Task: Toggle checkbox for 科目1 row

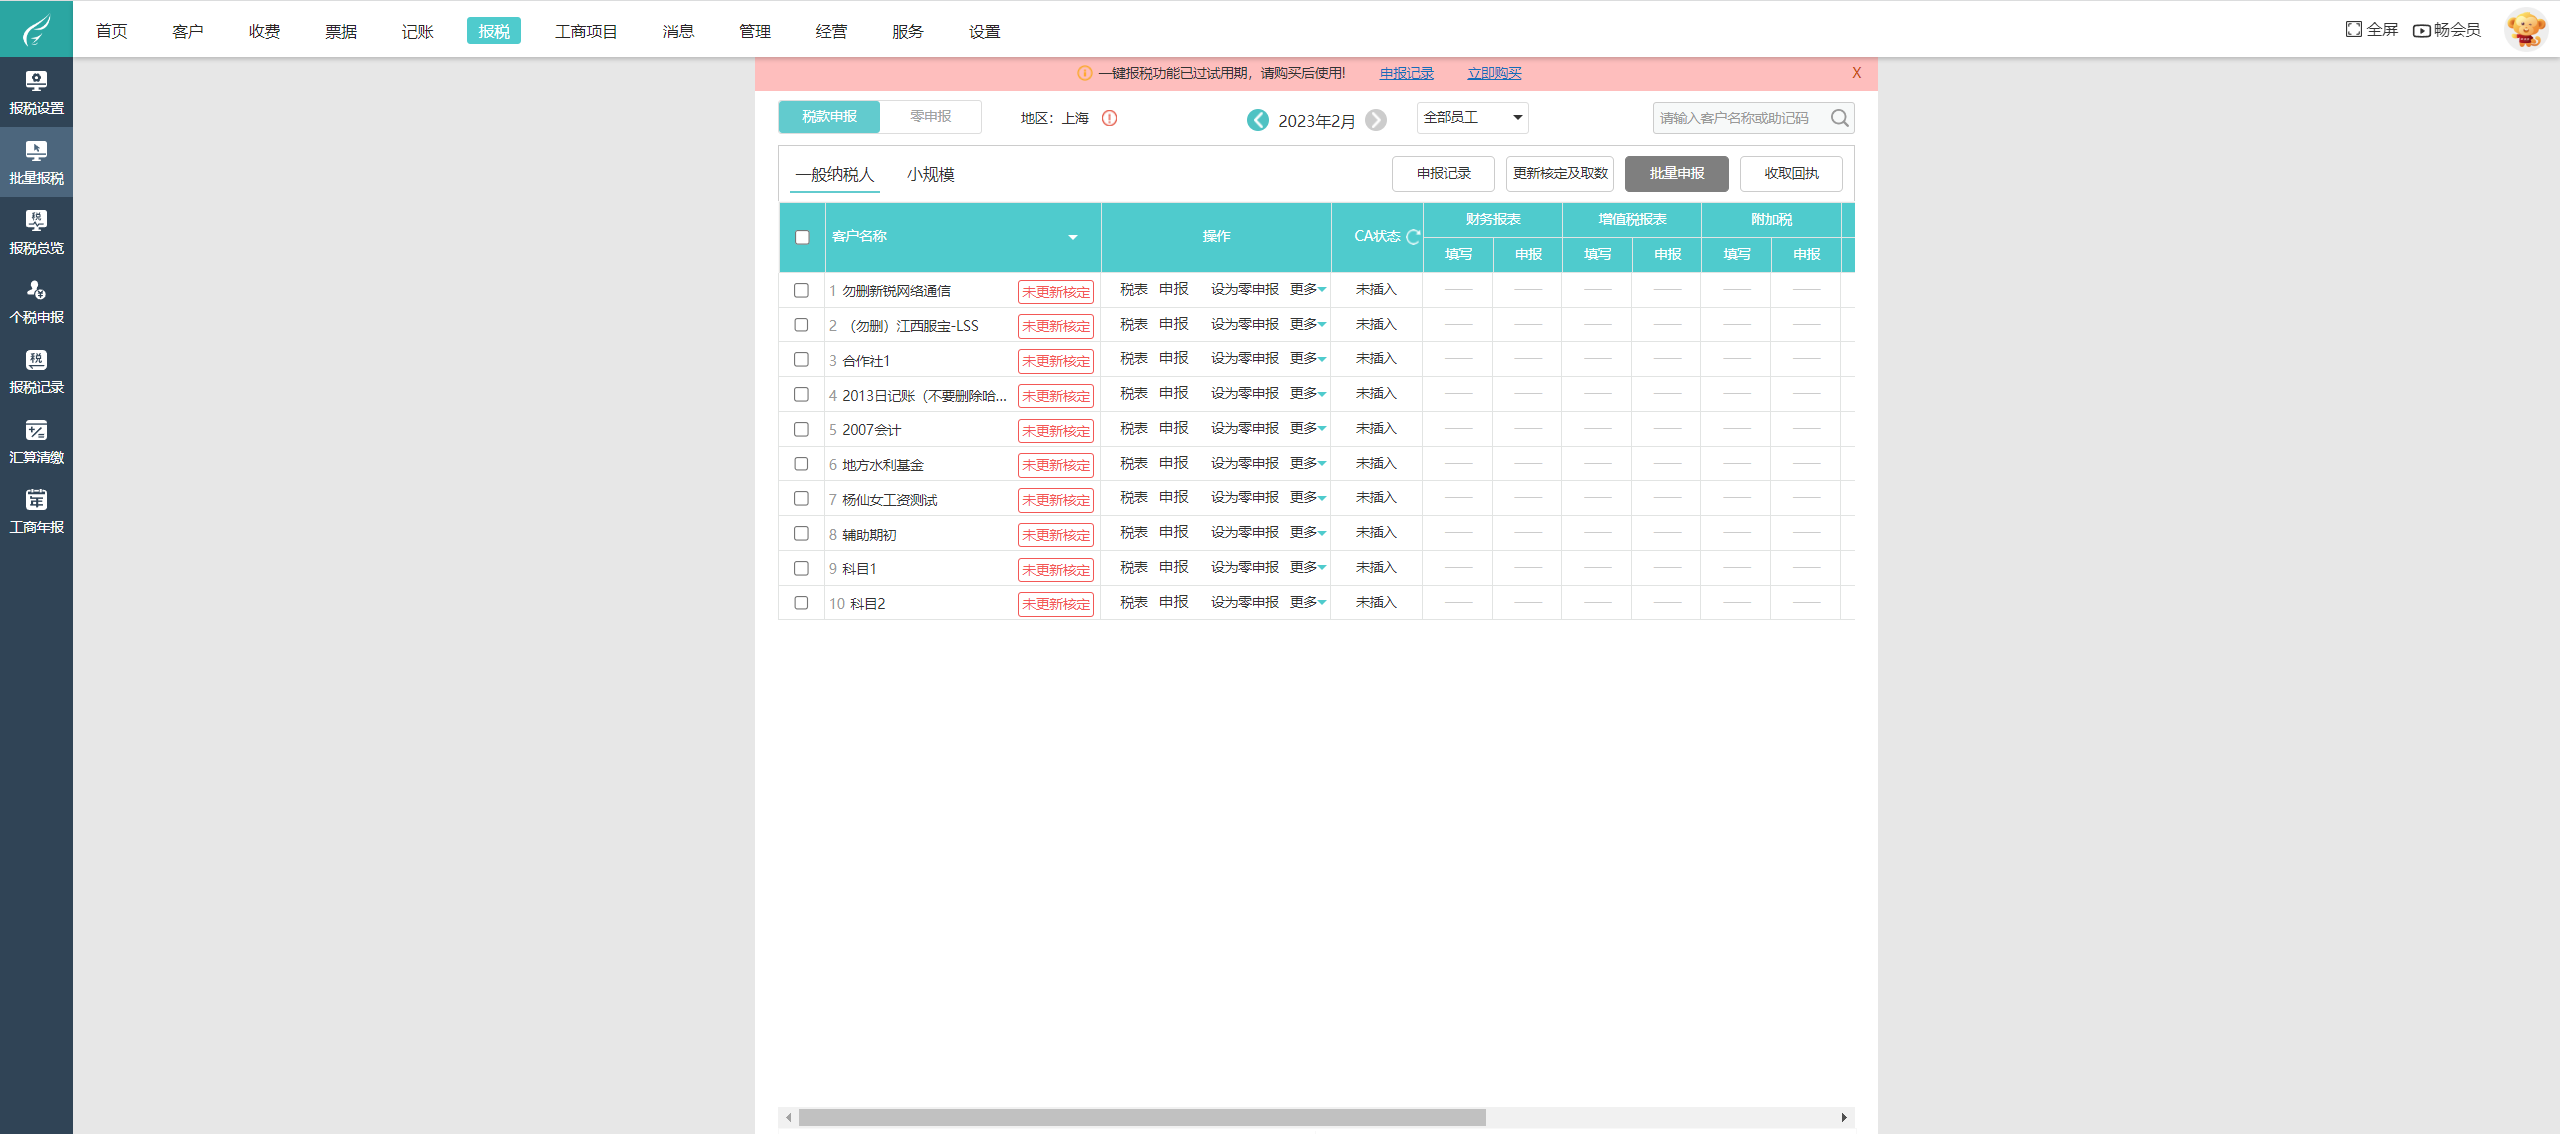Action: click(x=802, y=568)
